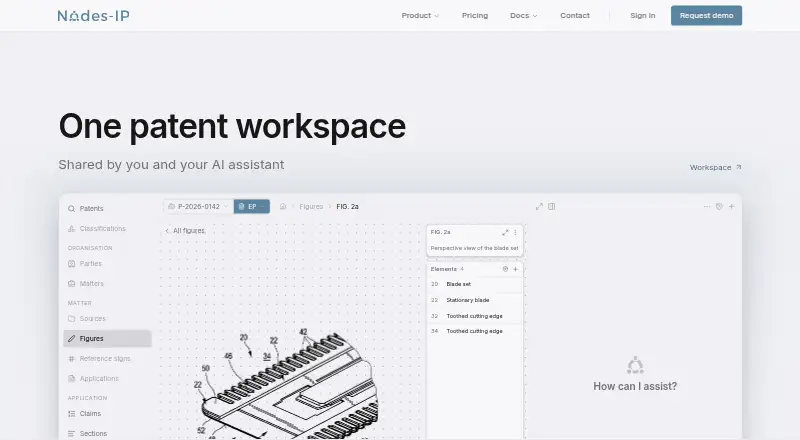Image resolution: width=800 pixels, height=440 pixels.
Task: Expand the Docs dropdown menu
Action: (523, 16)
